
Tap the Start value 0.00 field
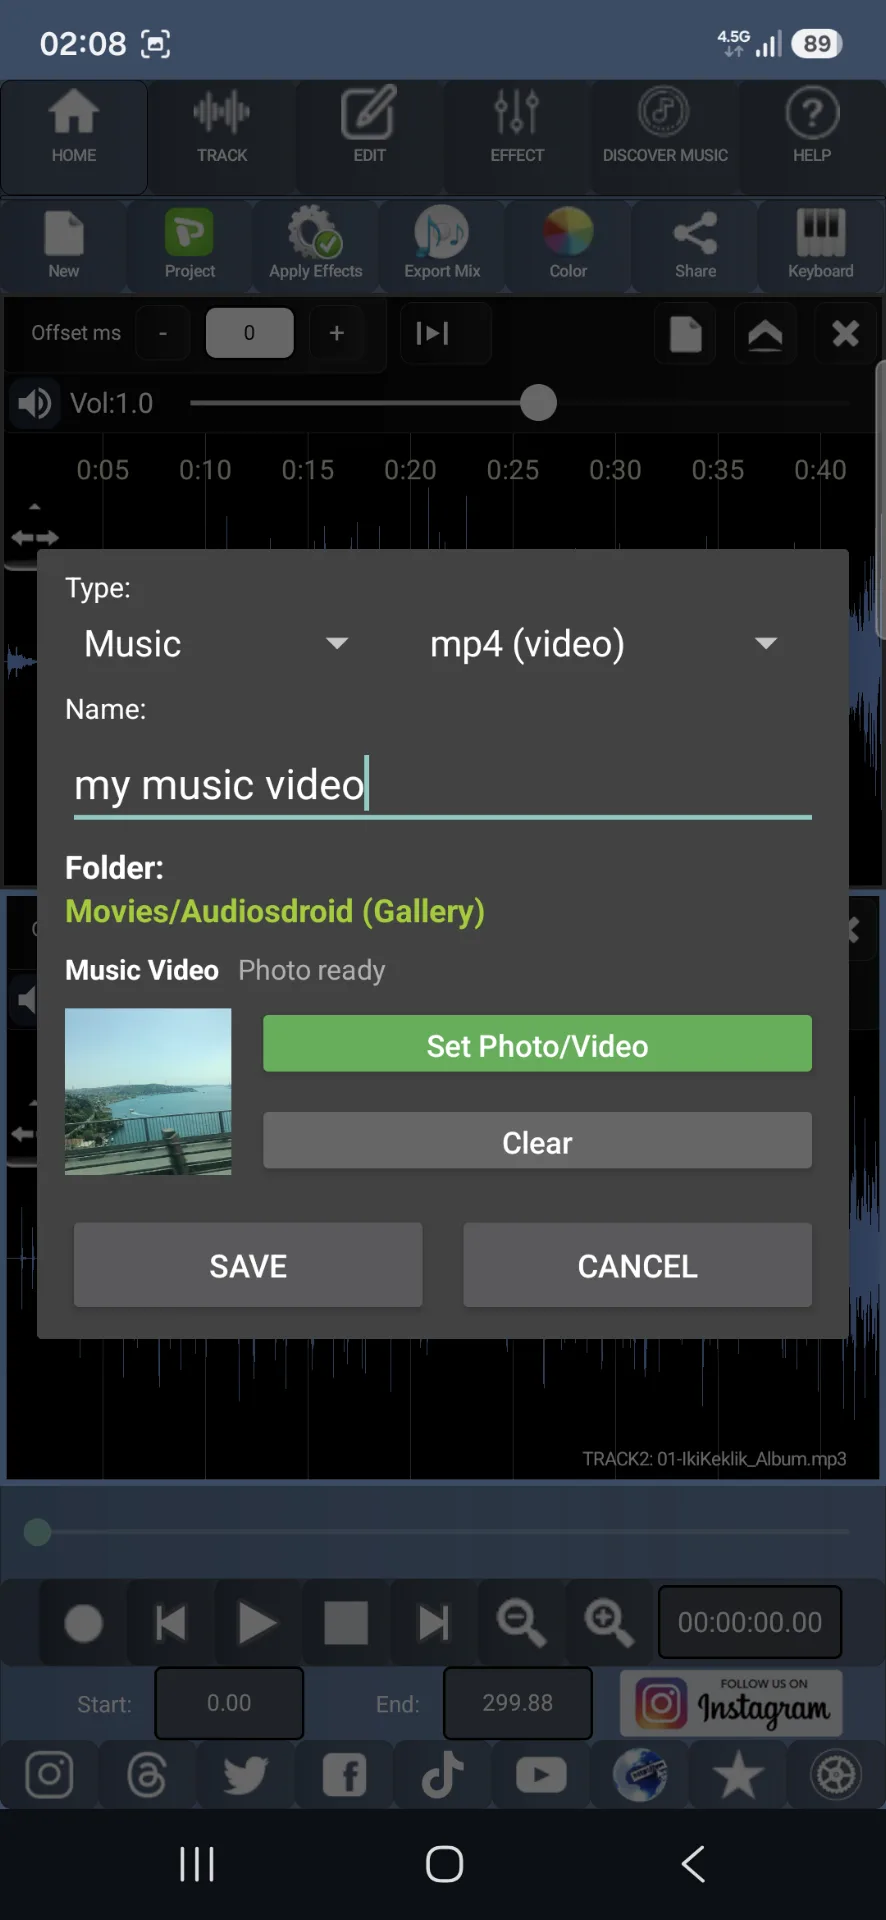(229, 1703)
